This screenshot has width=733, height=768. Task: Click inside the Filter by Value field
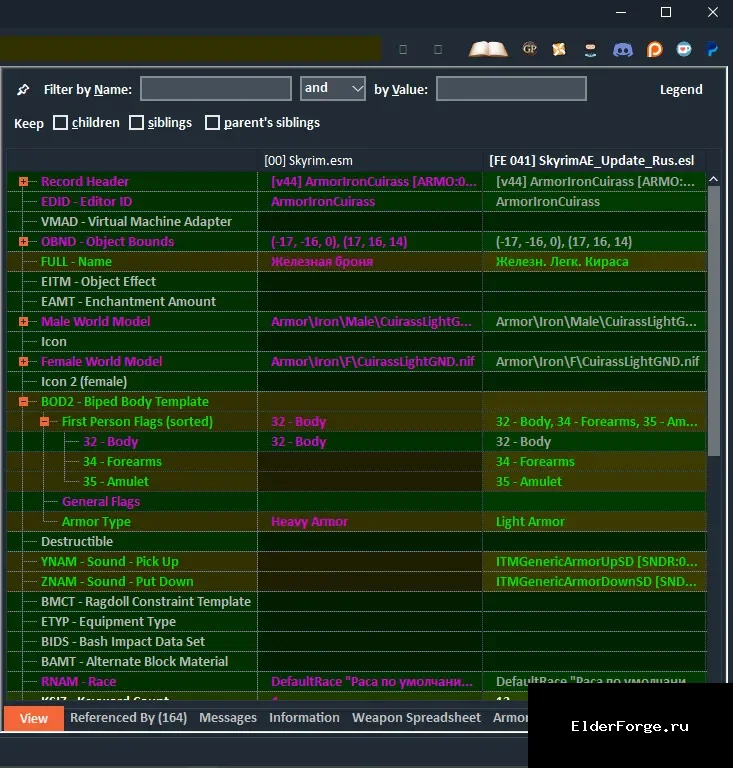coord(511,89)
